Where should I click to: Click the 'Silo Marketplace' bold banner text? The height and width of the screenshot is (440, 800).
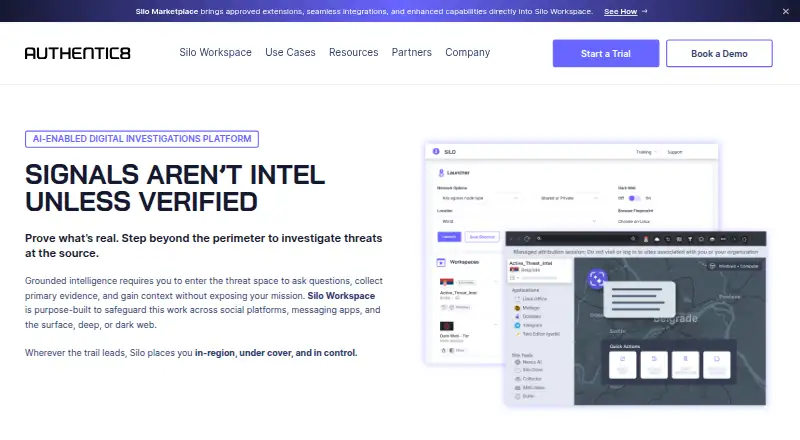coord(166,11)
